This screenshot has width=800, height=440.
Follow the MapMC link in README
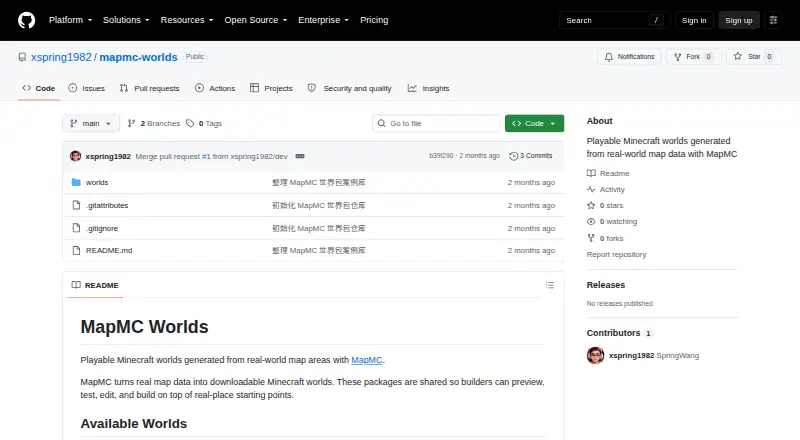367,360
